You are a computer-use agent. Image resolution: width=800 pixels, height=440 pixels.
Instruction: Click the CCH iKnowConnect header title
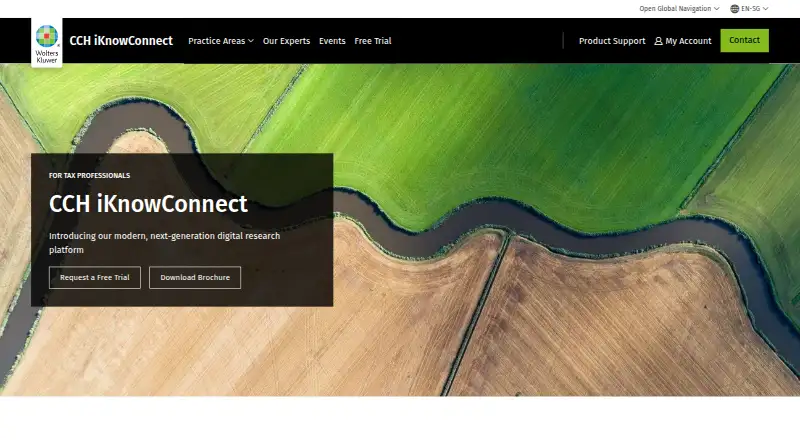121,41
